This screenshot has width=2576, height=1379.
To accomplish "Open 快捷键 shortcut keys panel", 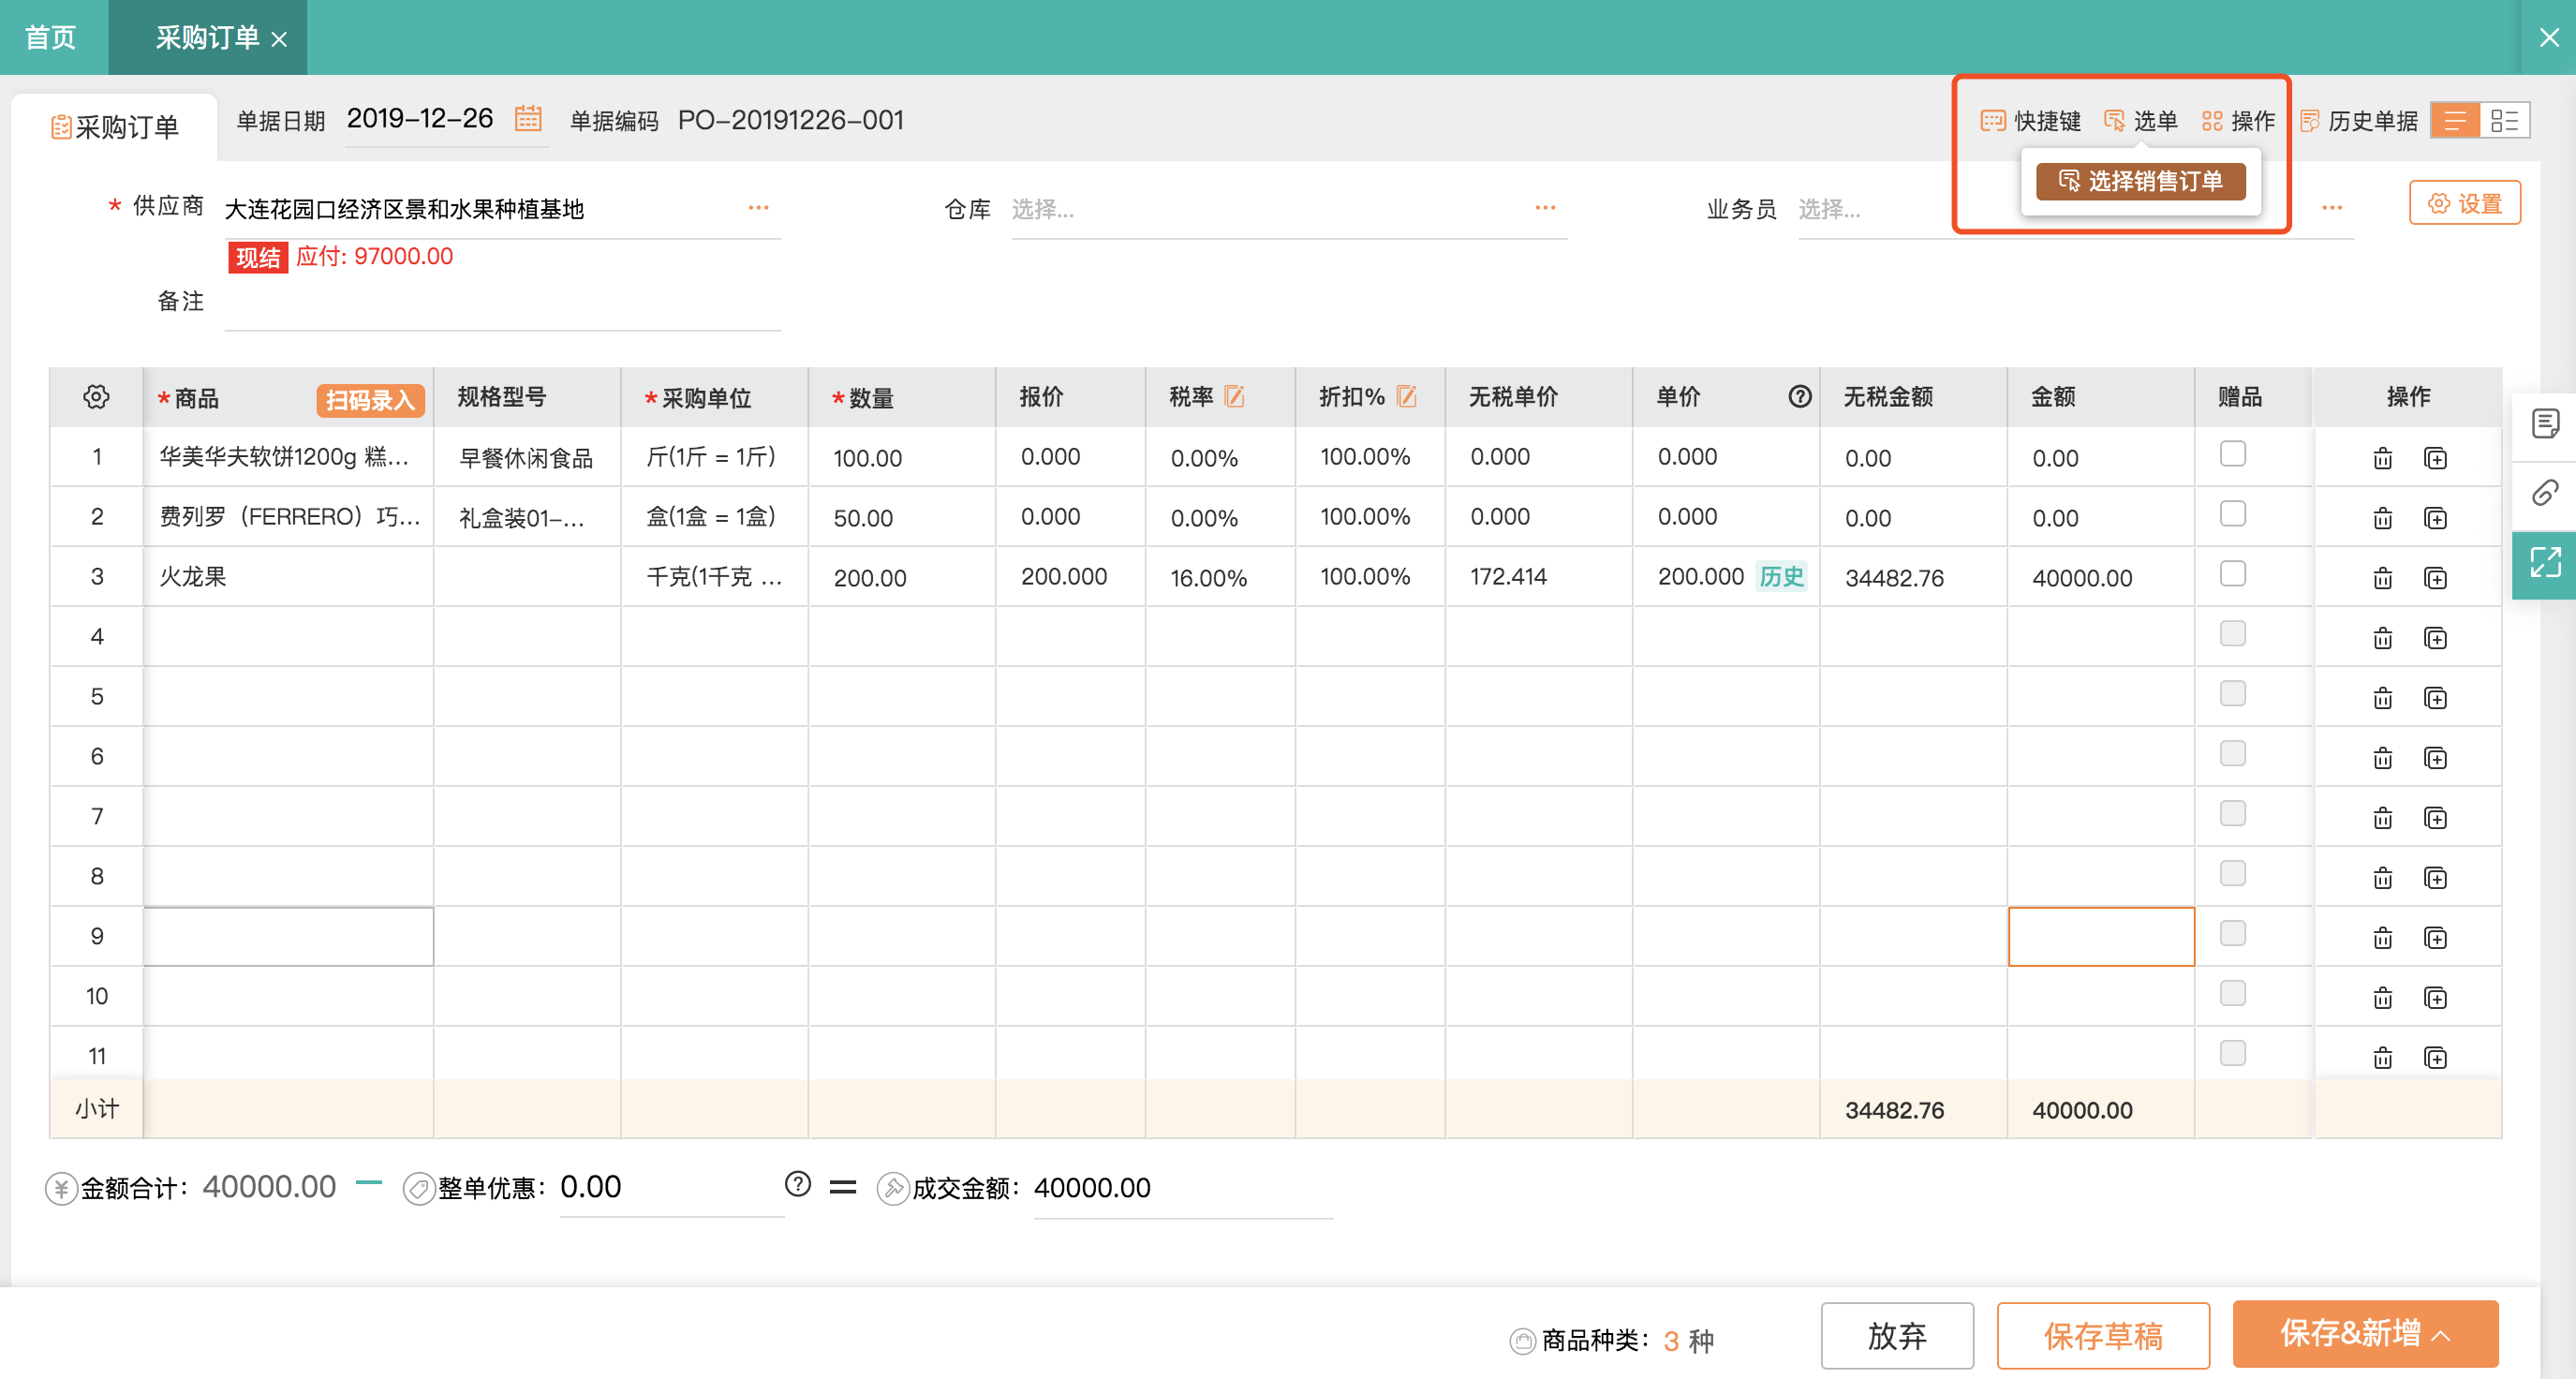I will [2033, 119].
